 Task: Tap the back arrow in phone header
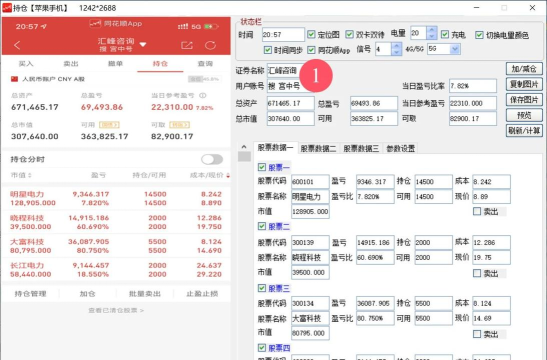pyautogui.click(x=17, y=45)
